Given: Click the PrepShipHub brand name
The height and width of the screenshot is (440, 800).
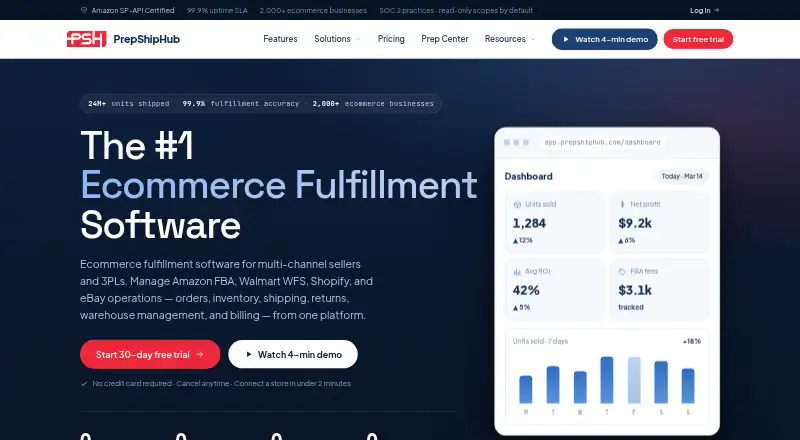Looking at the screenshot, I should [x=146, y=39].
